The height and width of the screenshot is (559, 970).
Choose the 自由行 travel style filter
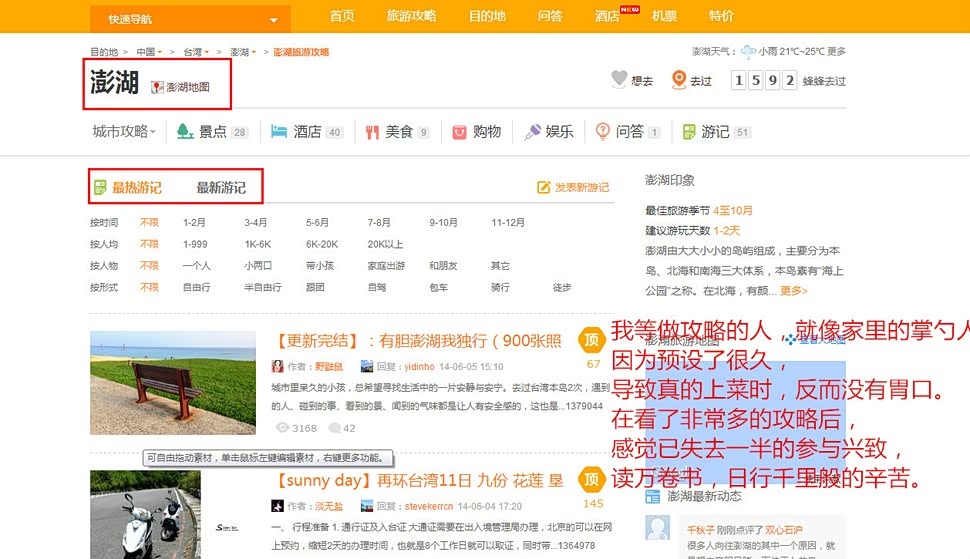click(x=196, y=287)
